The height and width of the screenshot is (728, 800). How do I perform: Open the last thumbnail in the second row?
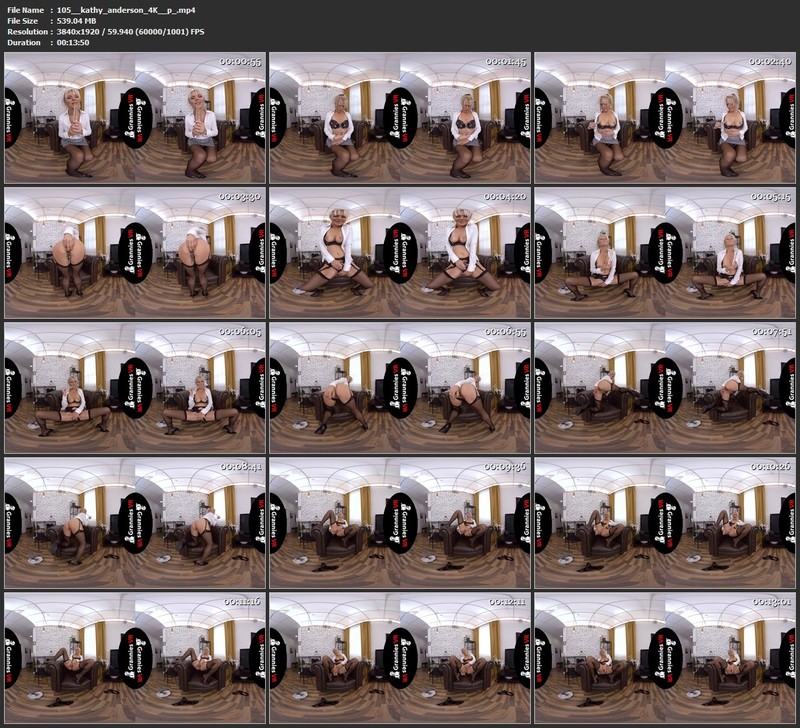665,251
